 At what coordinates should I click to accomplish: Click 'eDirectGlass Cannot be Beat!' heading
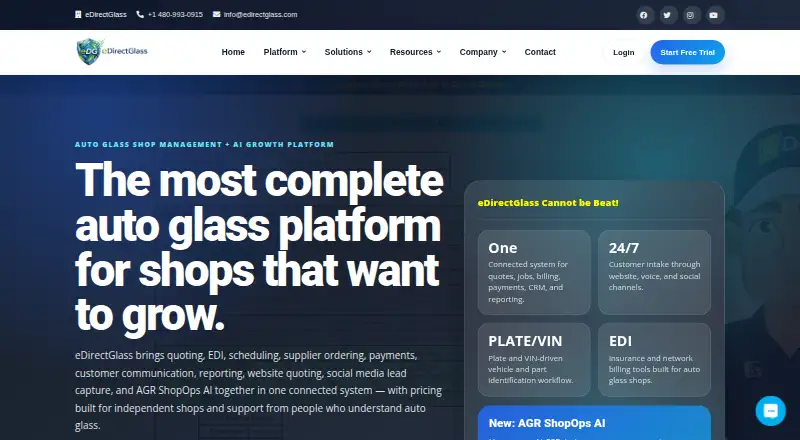(548, 203)
